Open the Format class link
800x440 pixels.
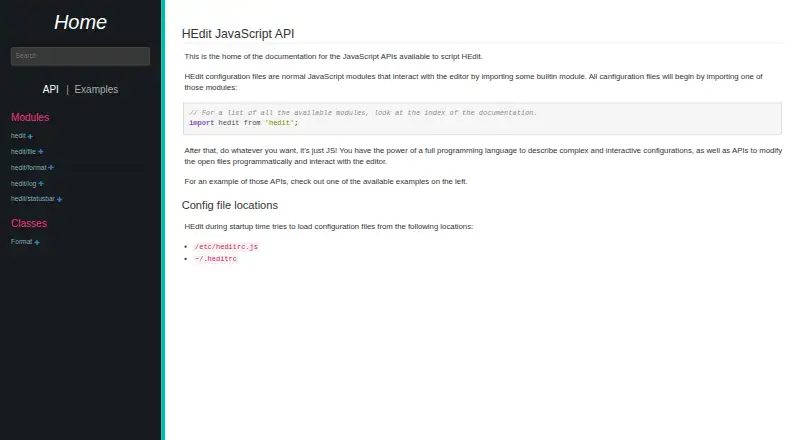pyautogui.click(x=21, y=241)
